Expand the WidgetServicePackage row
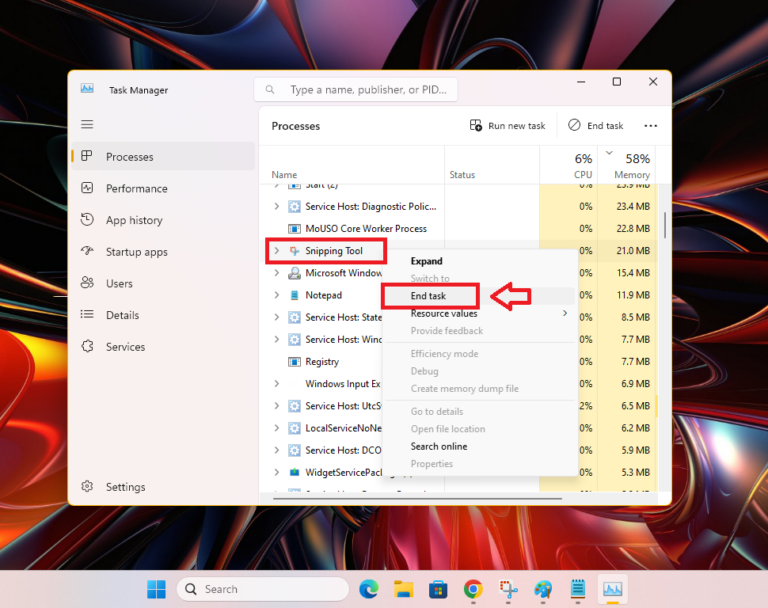This screenshot has width=768, height=608. coord(277,472)
